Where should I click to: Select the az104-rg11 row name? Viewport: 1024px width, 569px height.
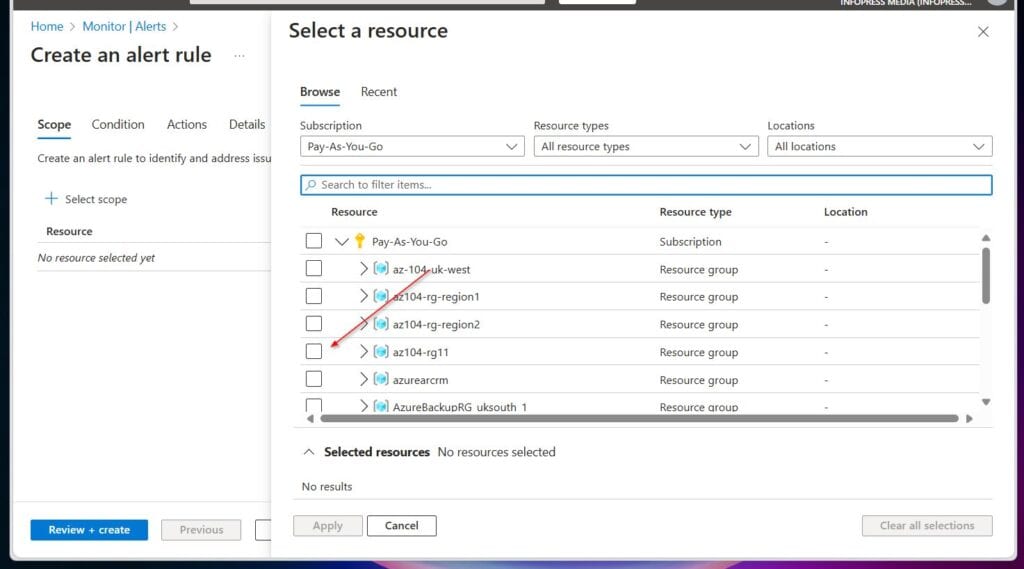click(x=421, y=352)
